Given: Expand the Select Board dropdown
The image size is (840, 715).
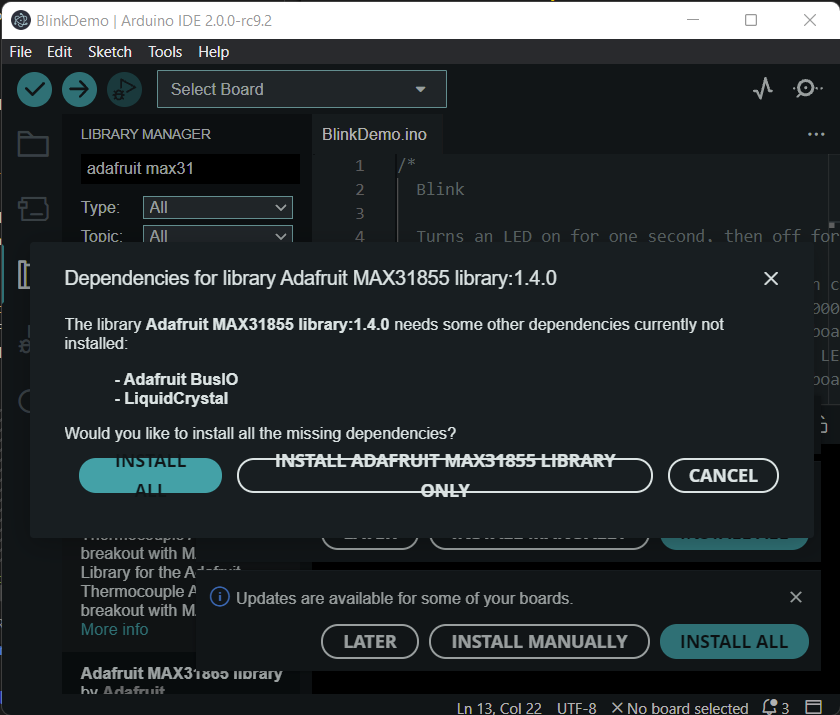Looking at the screenshot, I should (301, 89).
